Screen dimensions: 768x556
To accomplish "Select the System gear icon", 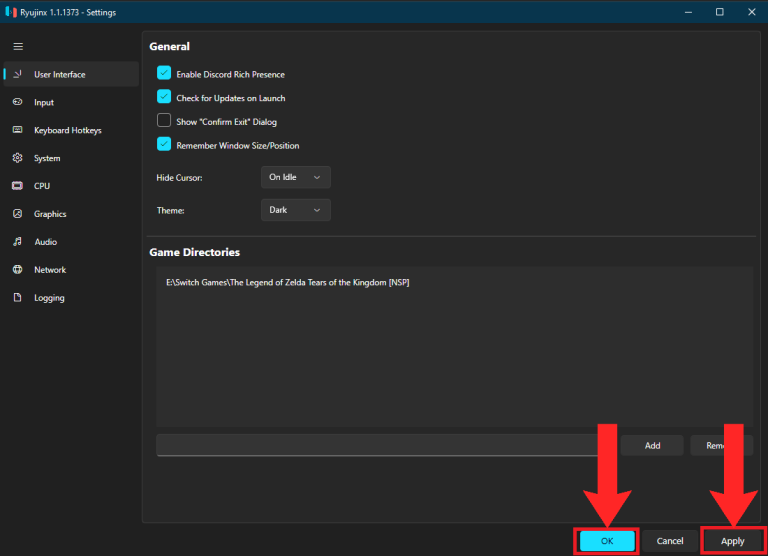I will pyautogui.click(x=18, y=158).
